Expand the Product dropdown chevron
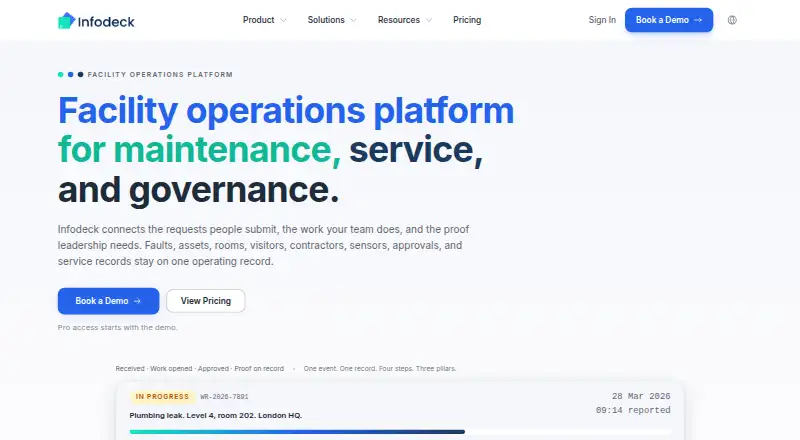 pos(283,20)
